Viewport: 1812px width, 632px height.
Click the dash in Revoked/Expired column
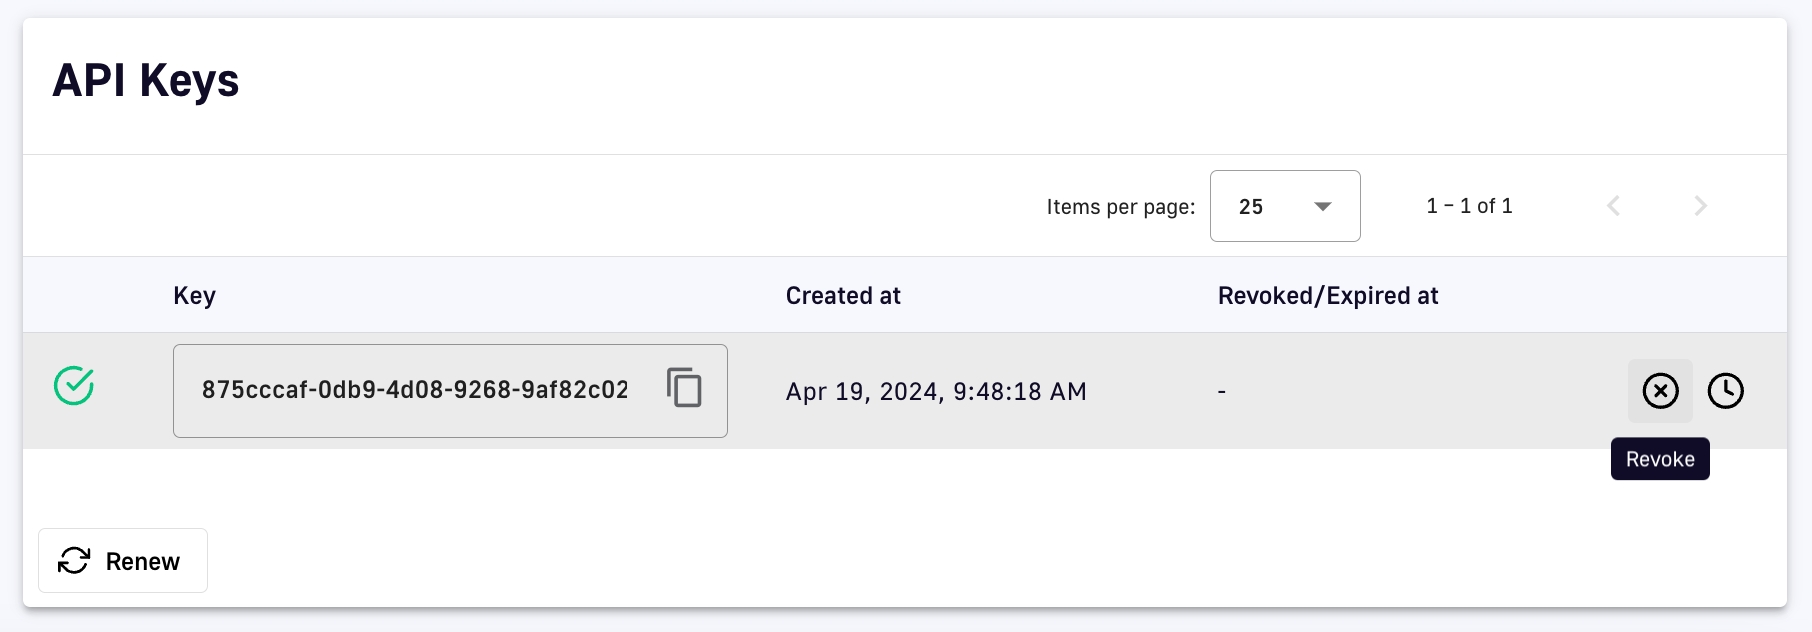pyautogui.click(x=1222, y=392)
